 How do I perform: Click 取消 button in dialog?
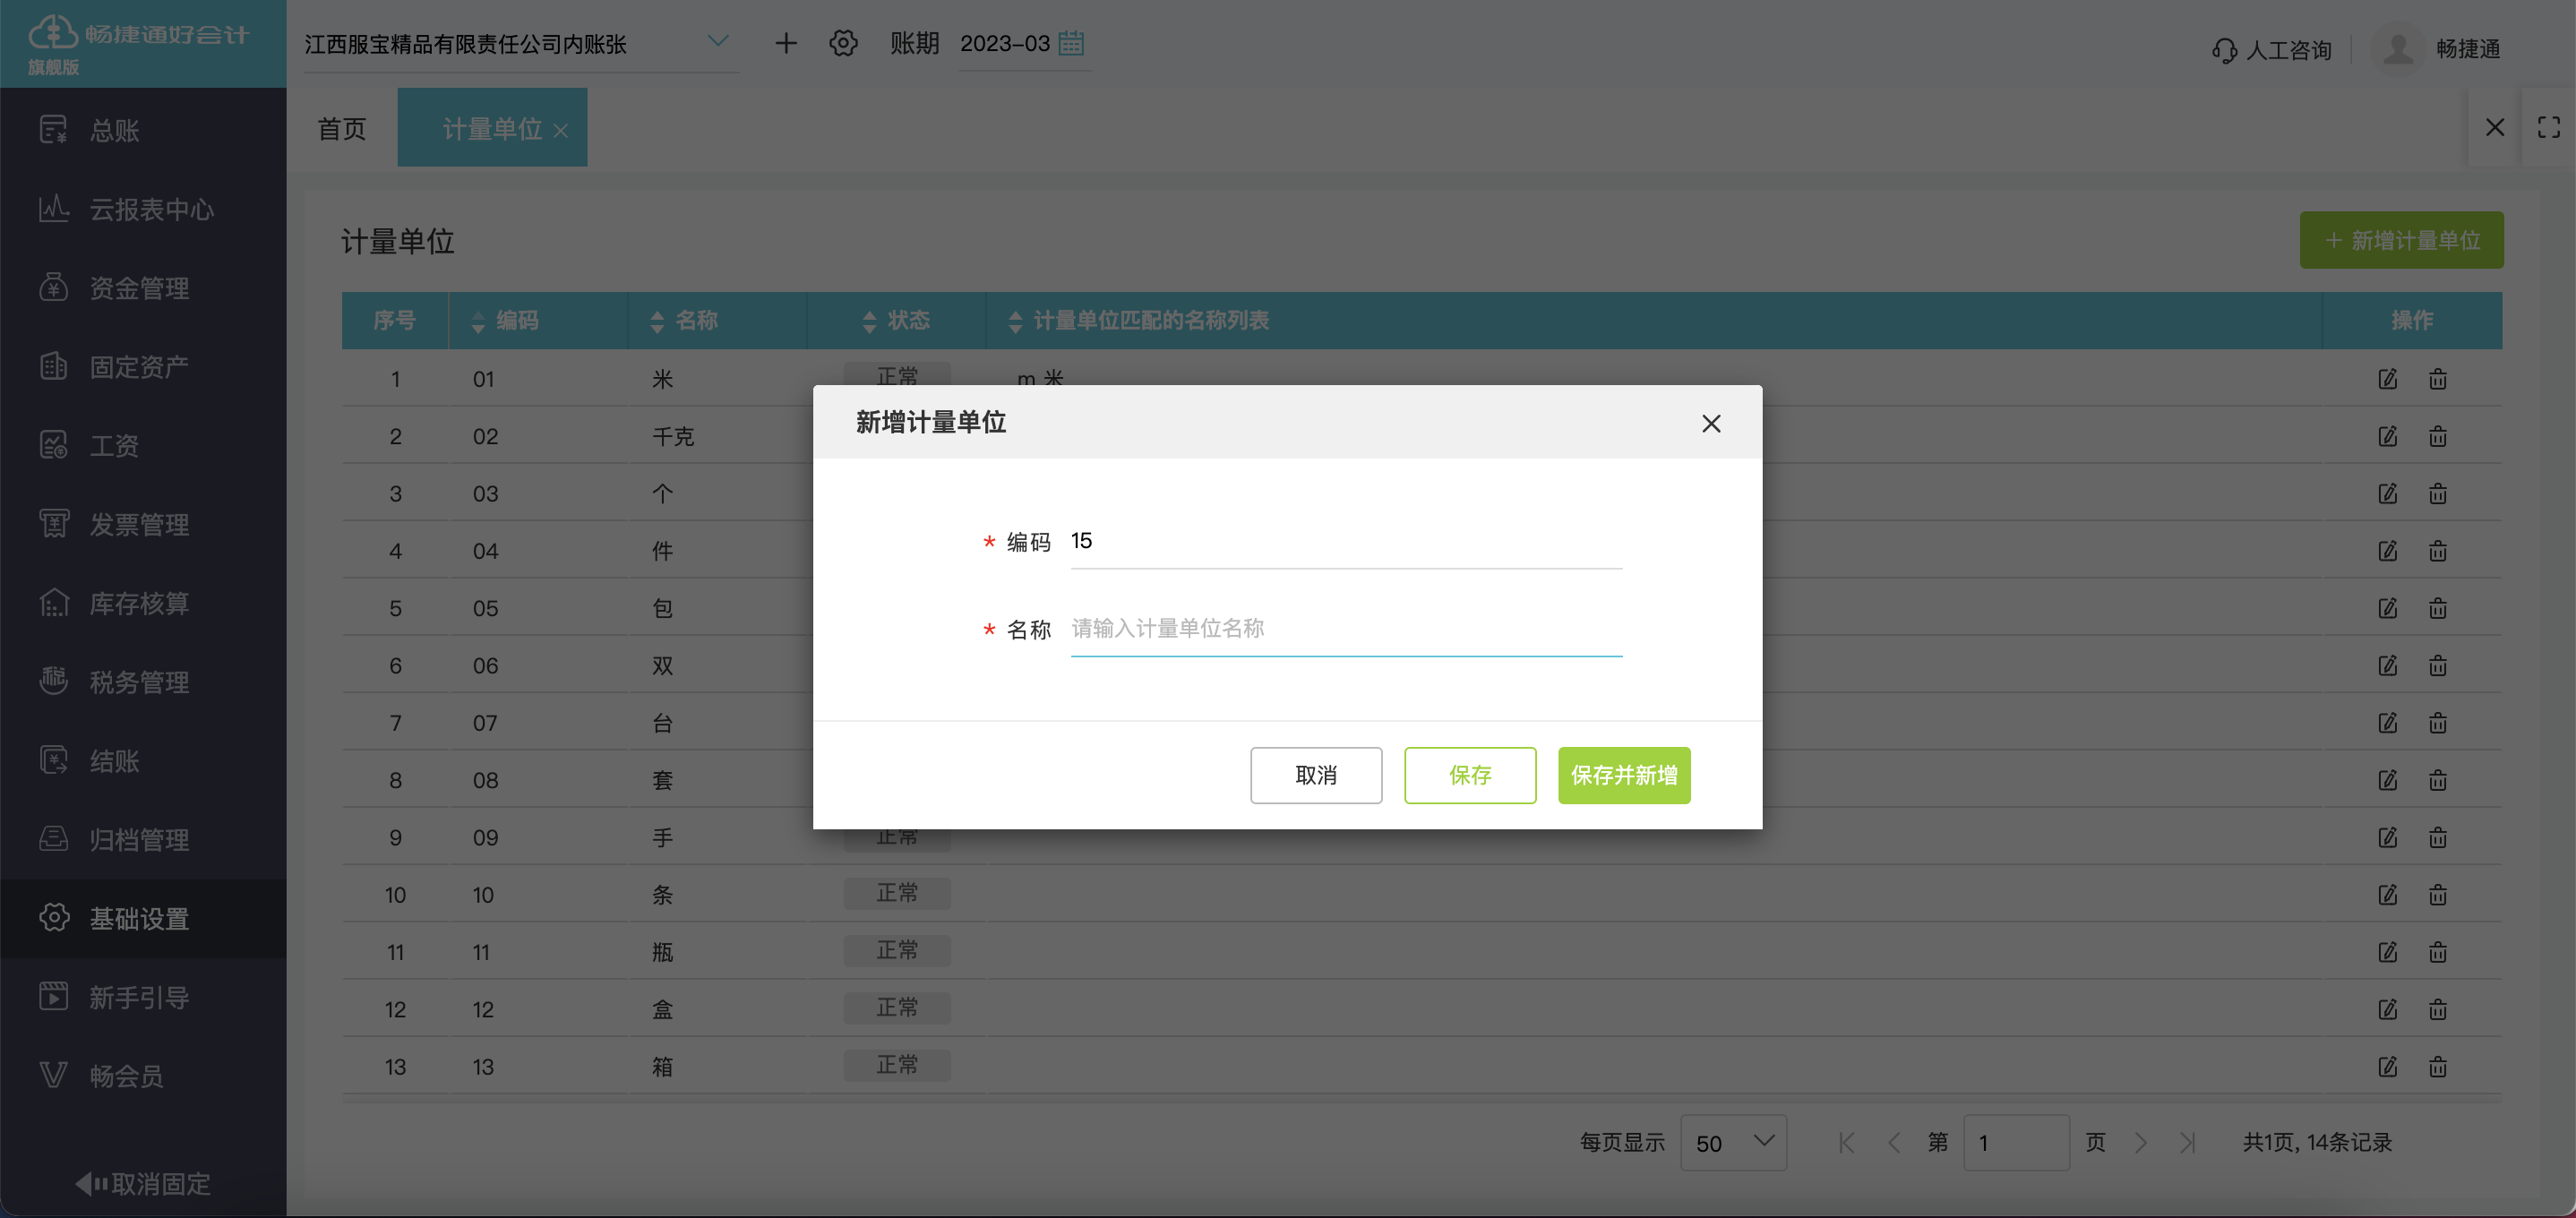1316,776
